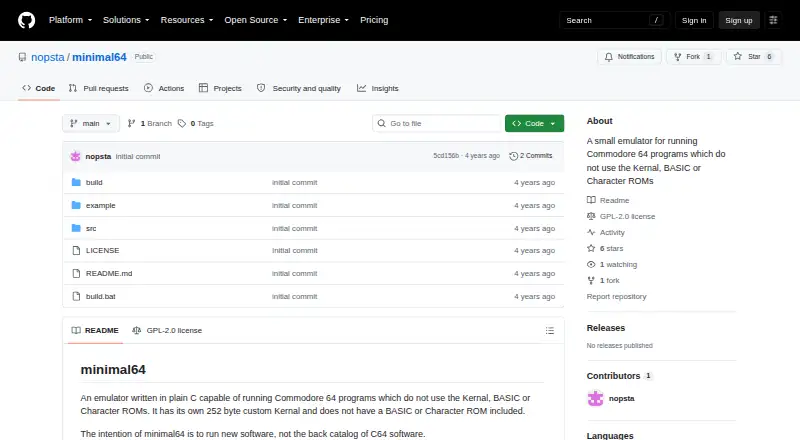The height and width of the screenshot is (440, 800).
Task: Expand the Open Source menu
Action: (x=256, y=20)
